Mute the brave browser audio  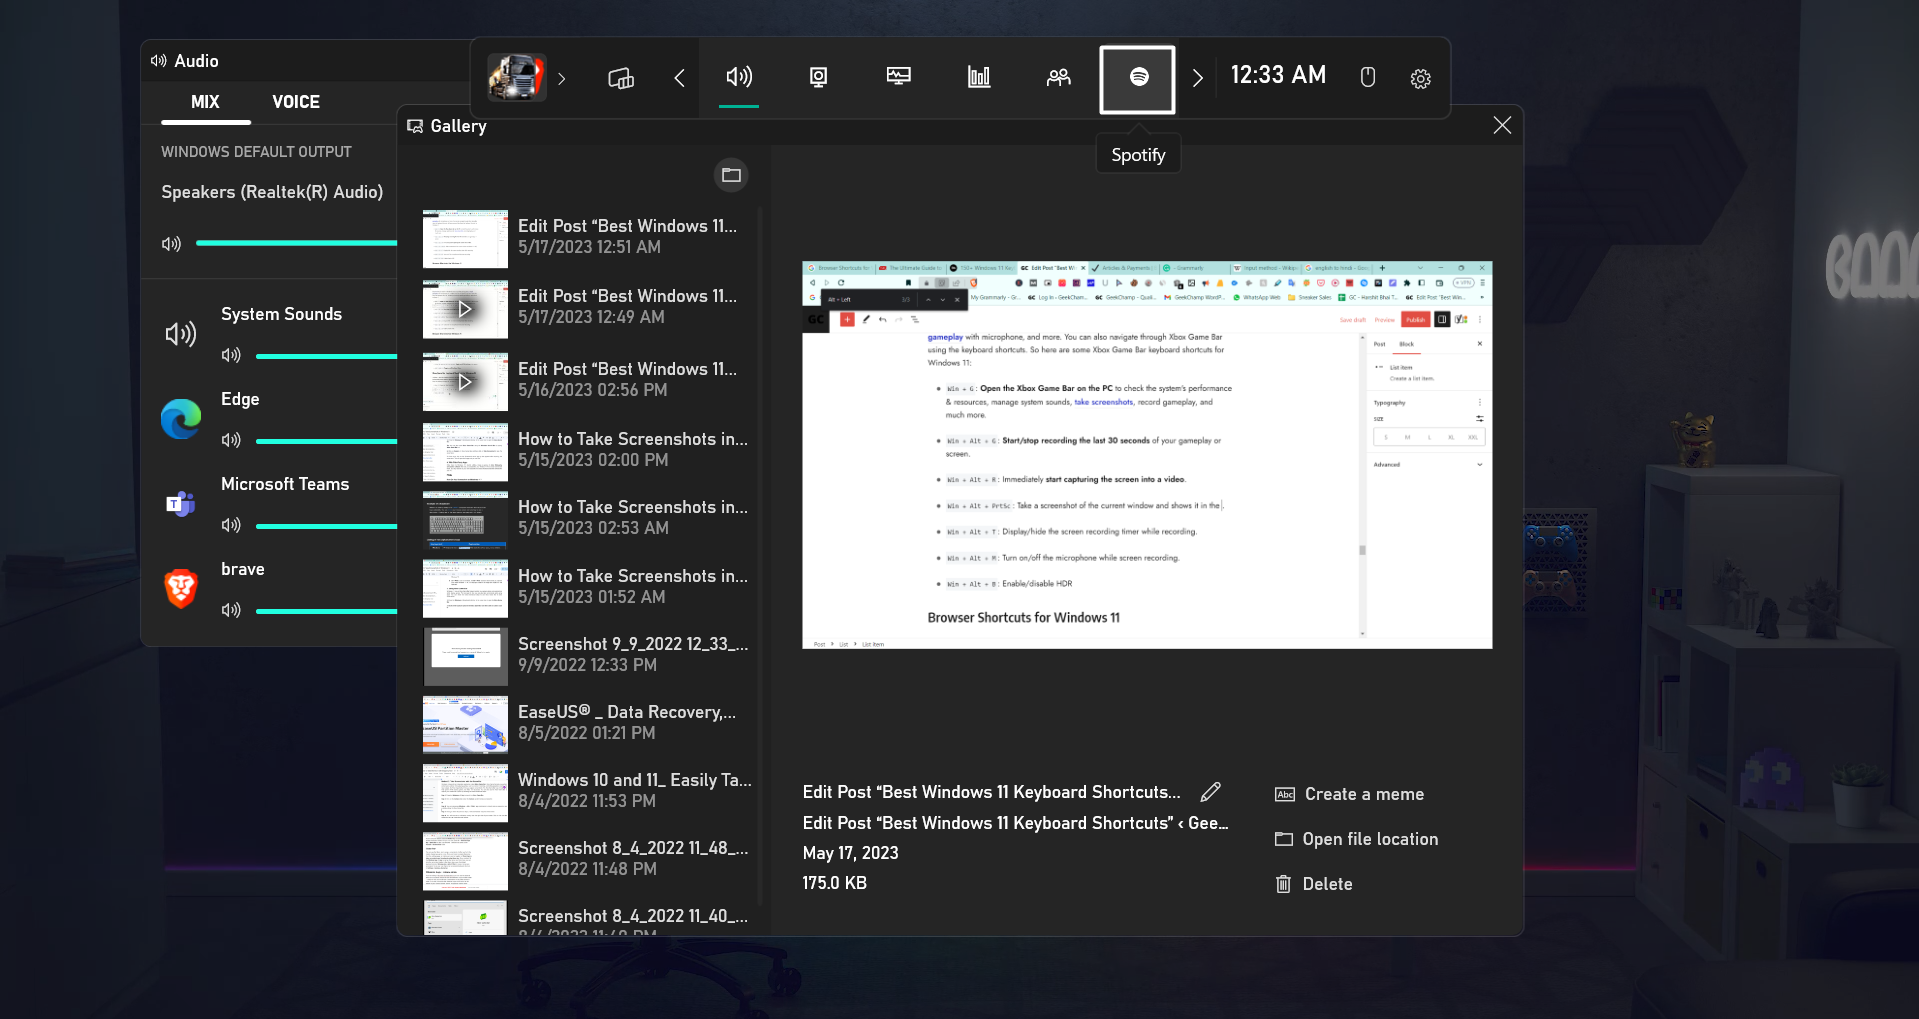pyautogui.click(x=231, y=610)
